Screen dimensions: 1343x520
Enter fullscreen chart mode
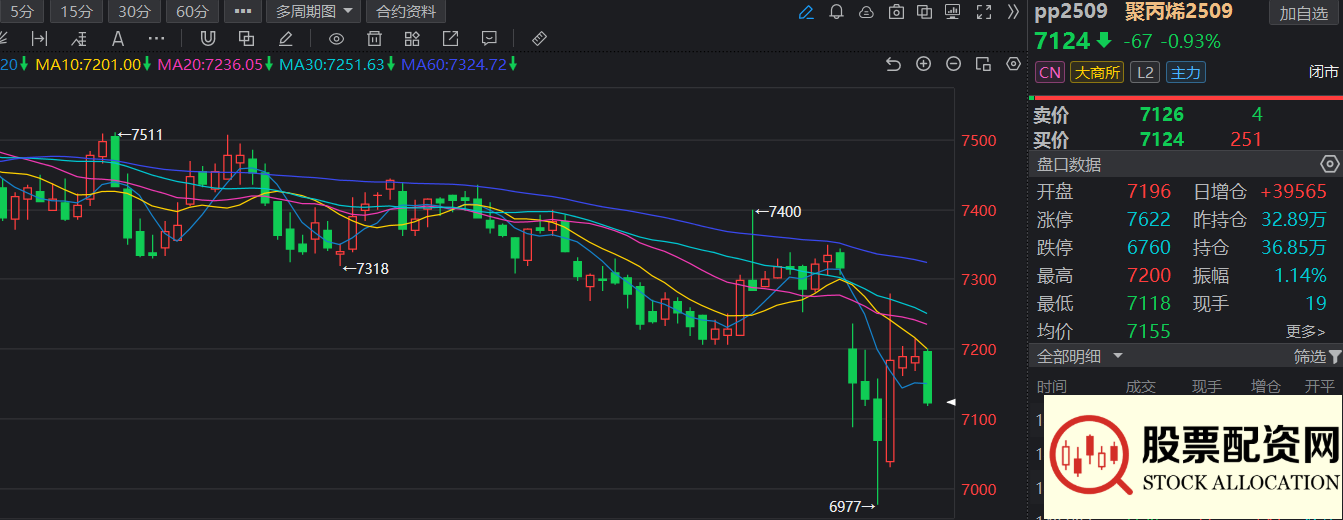[984, 12]
